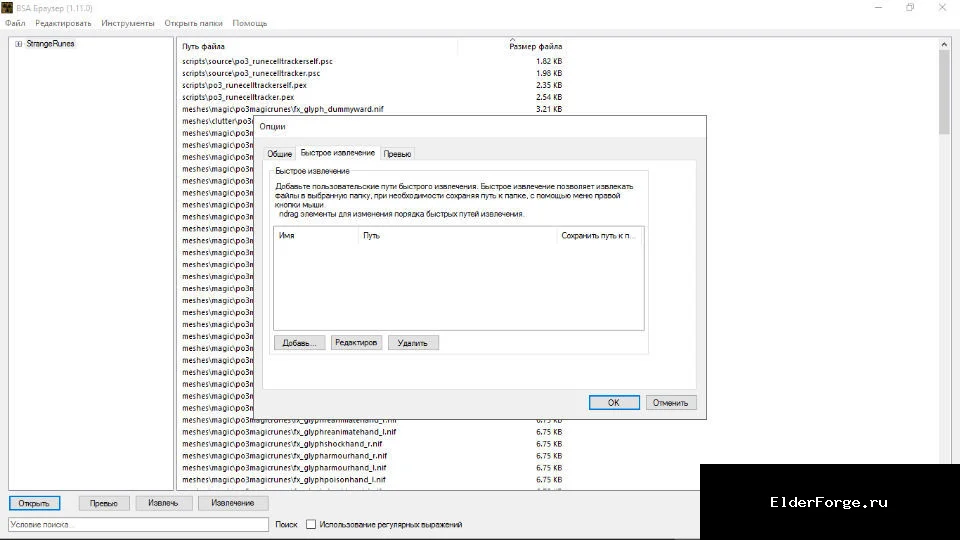Screen dimensions: 960x540
Task: Confirm the options dialog with OK
Action: pos(613,403)
